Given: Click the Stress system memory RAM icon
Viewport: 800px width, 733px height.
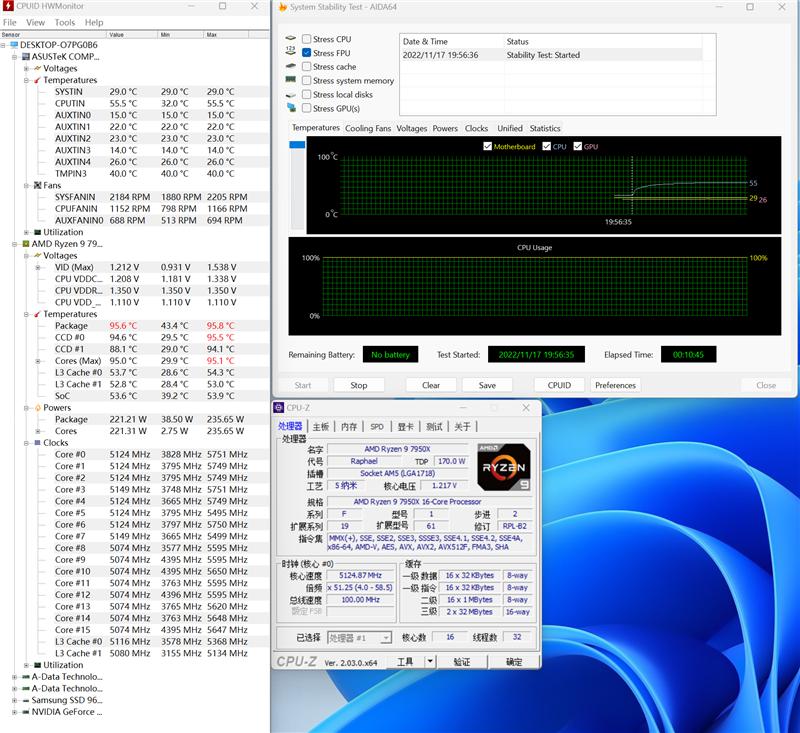Looking at the screenshot, I should coord(291,80).
